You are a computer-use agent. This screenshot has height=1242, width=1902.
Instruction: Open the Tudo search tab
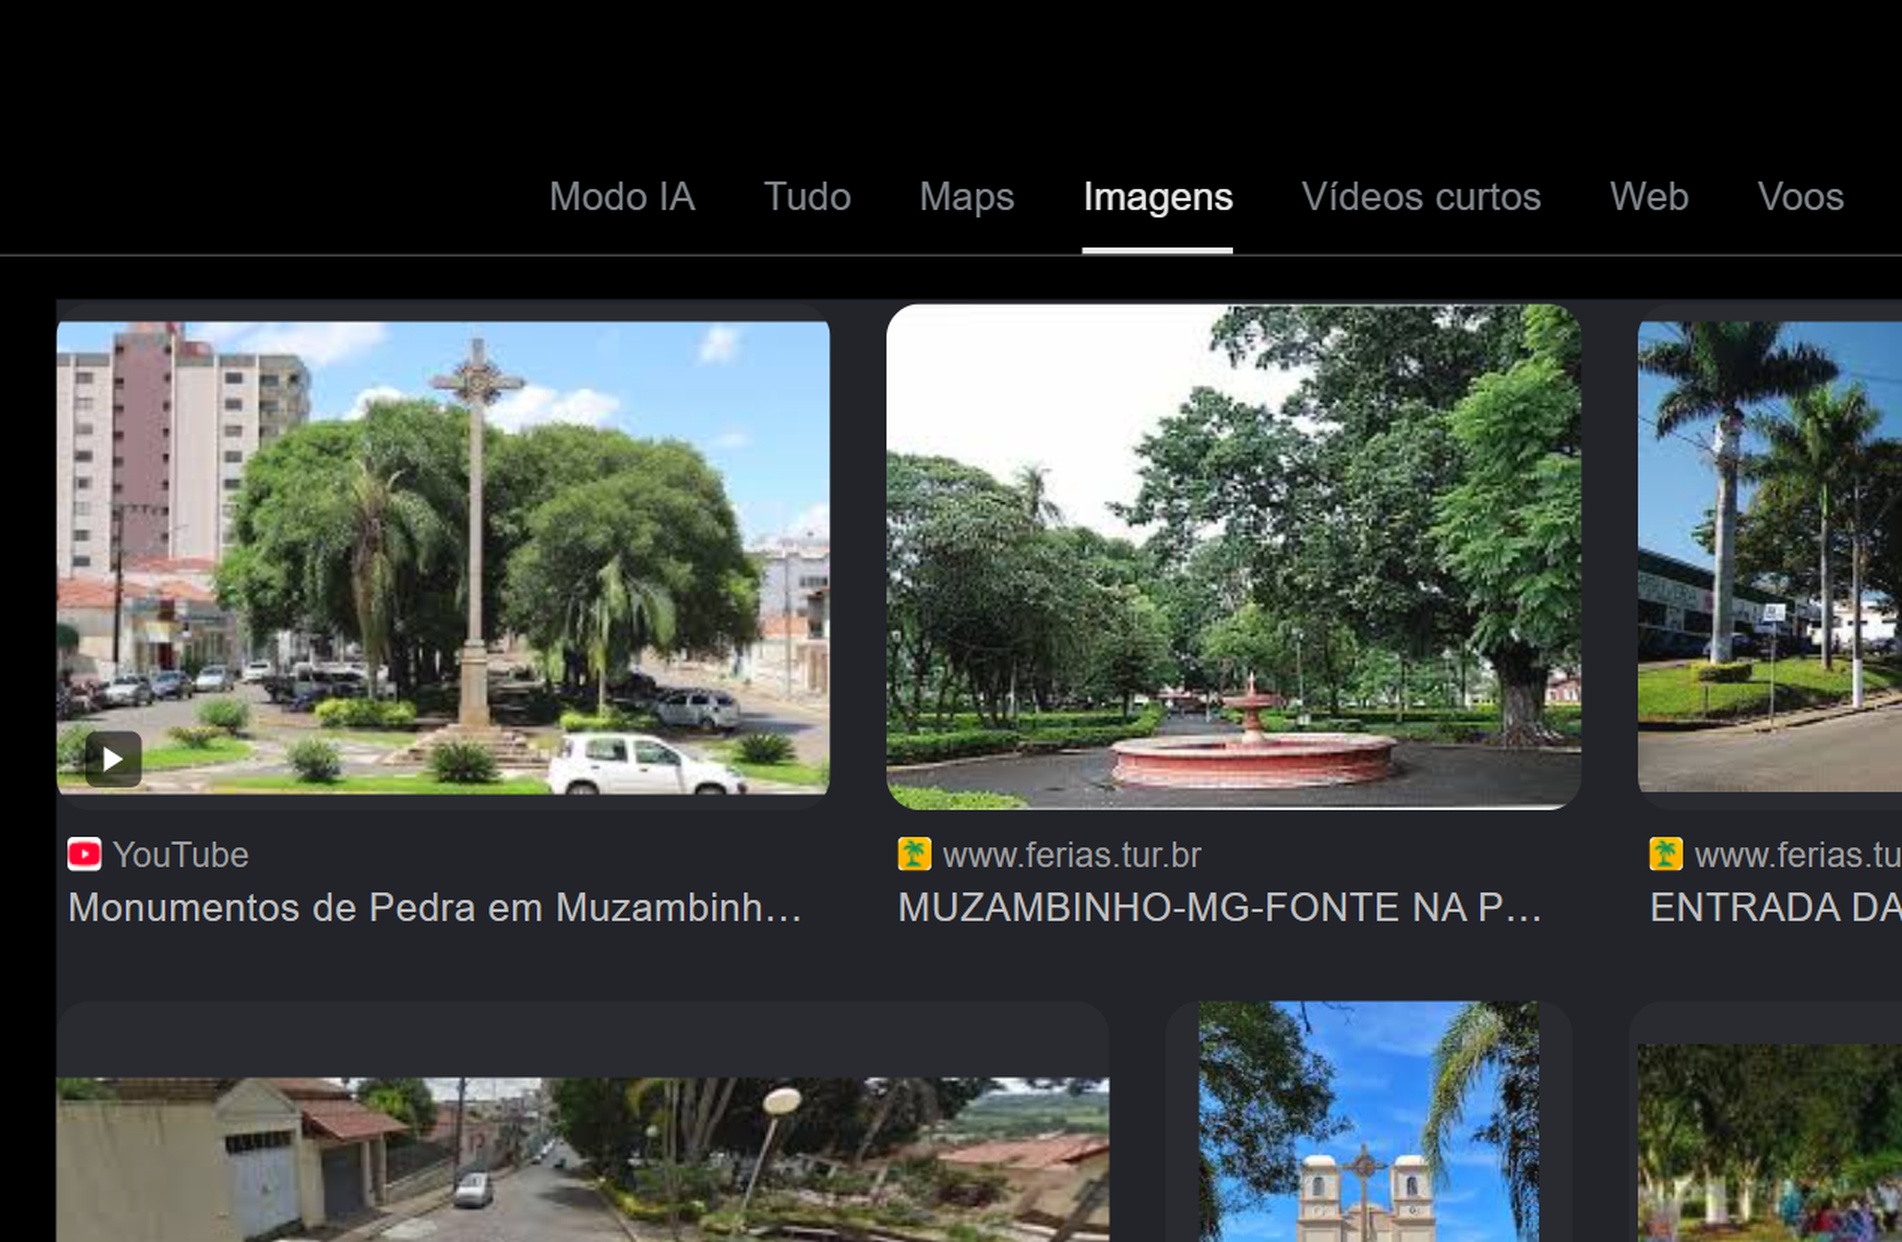tap(807, 197)
